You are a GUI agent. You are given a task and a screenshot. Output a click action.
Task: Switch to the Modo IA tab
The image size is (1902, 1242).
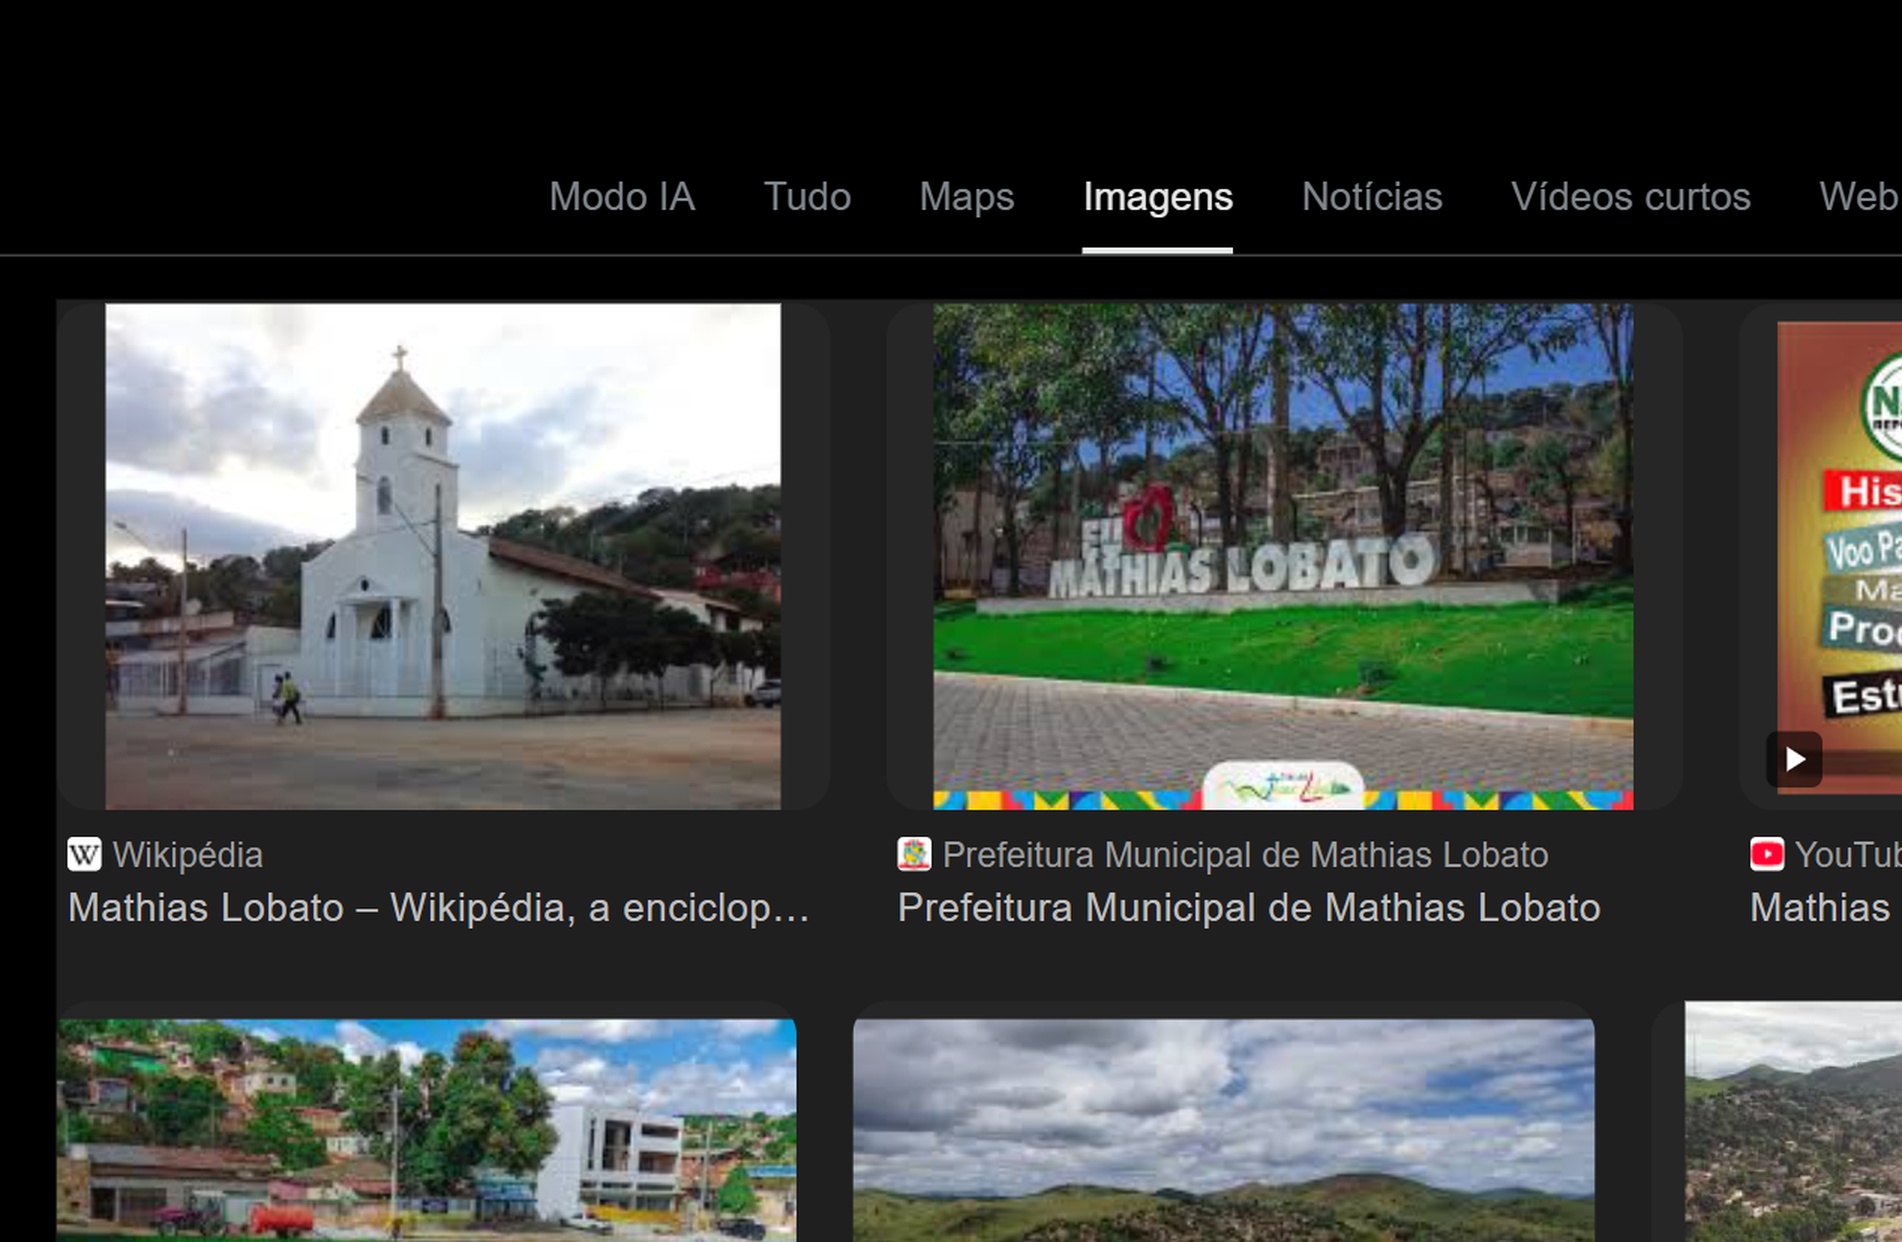[621, 197]
